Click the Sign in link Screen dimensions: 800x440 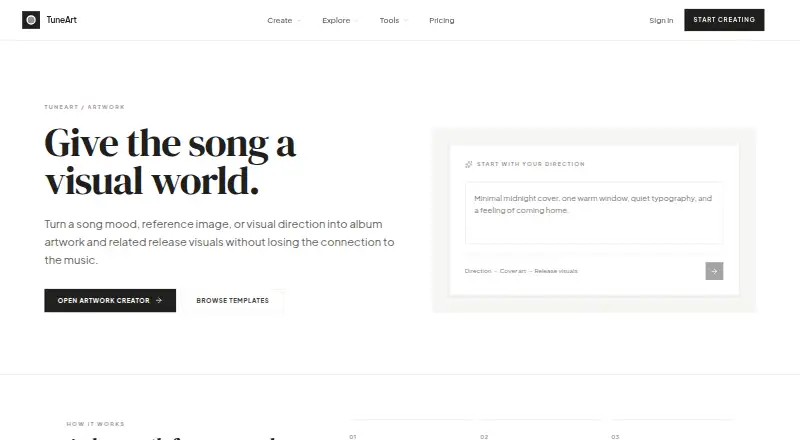coord(661,20)
